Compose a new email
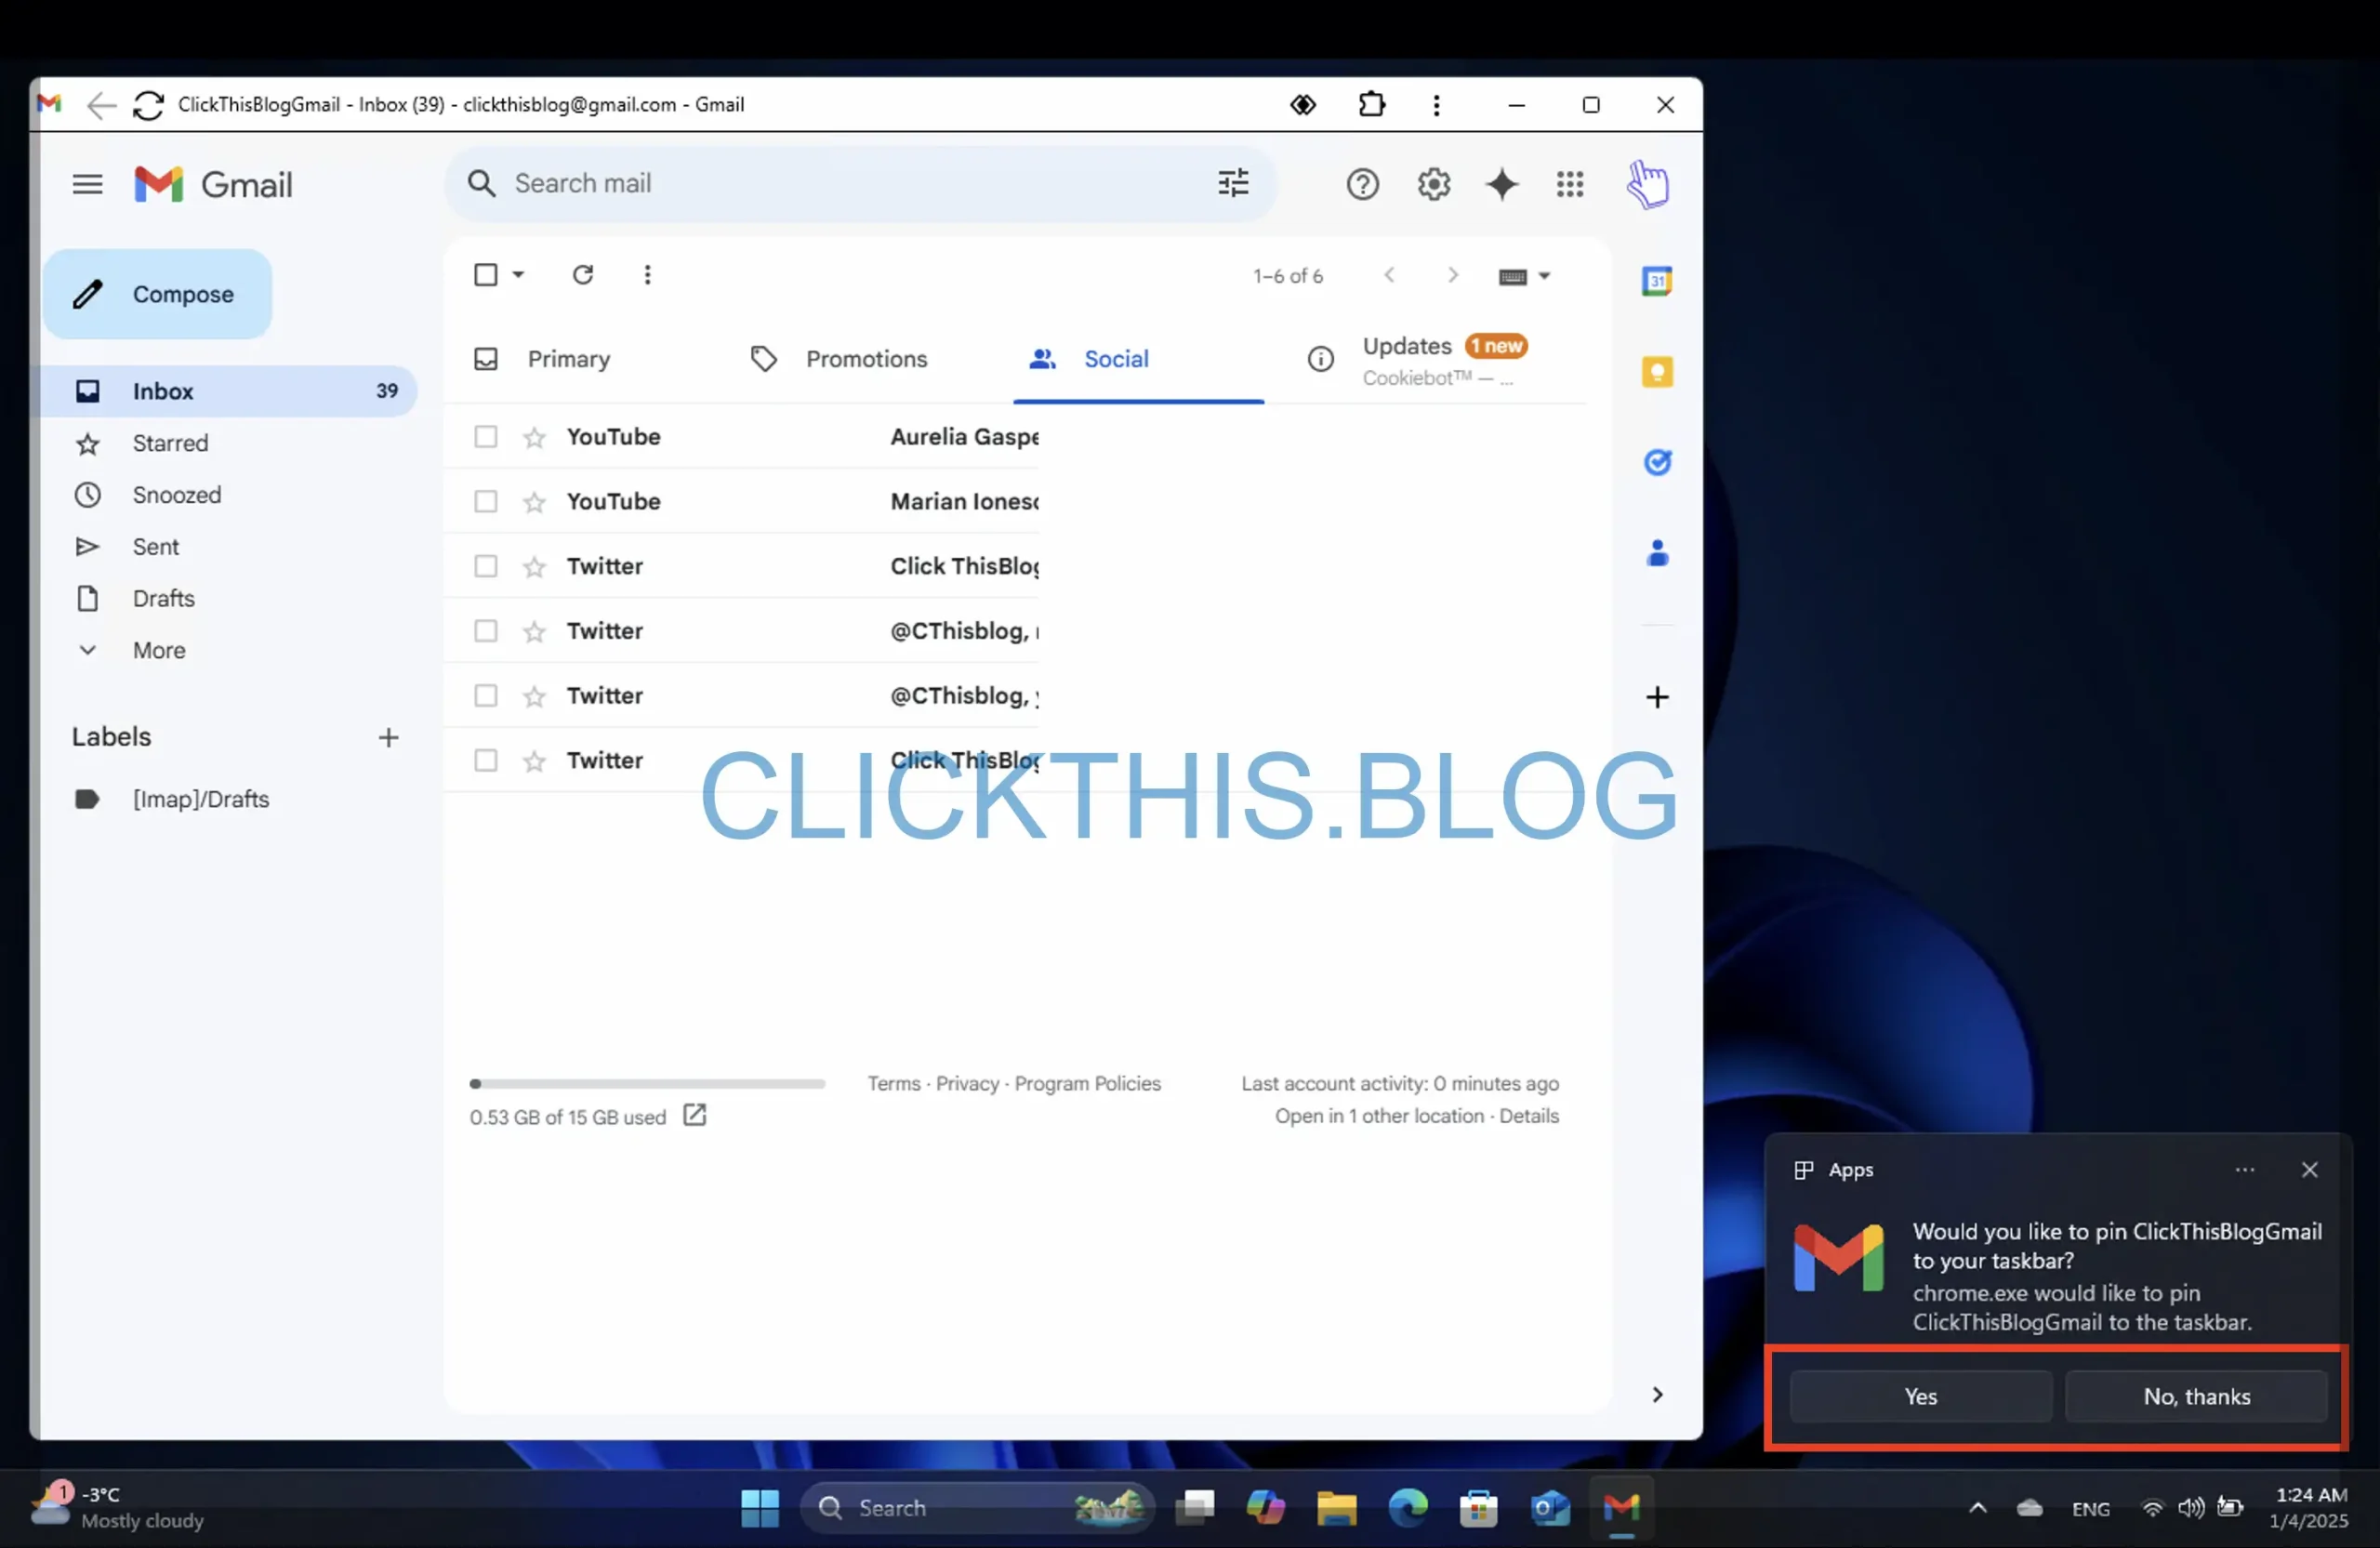 (158, 294)
